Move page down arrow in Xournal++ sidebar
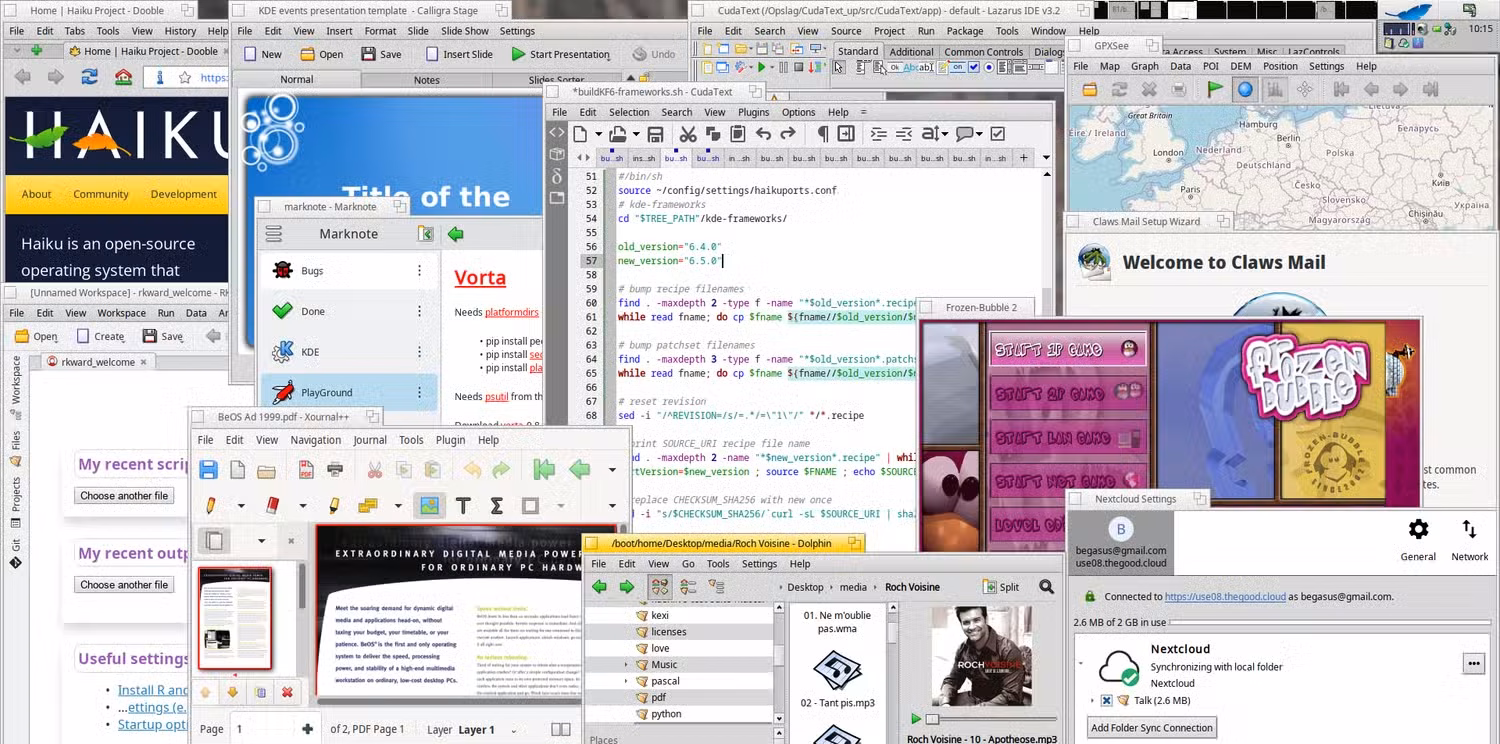 [233, 692]
